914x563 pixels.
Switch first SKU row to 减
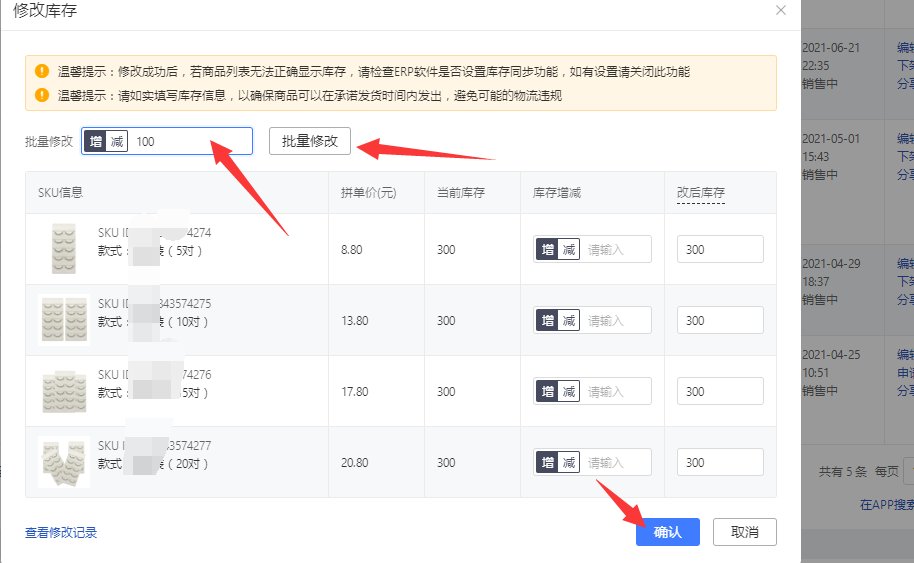[569, 250]
